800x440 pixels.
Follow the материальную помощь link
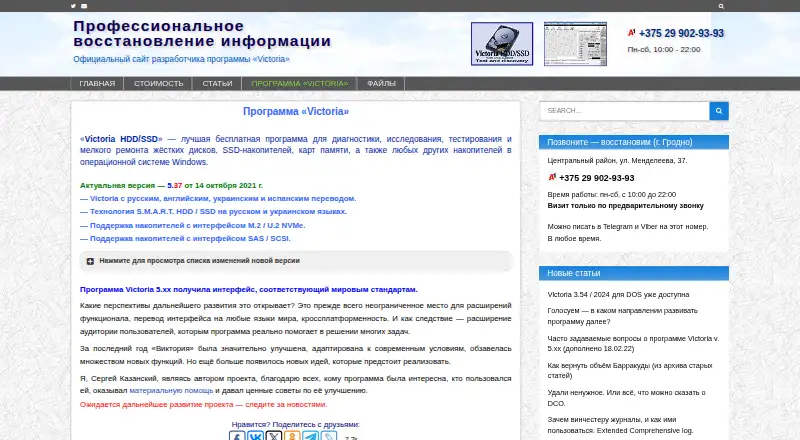[171, 390]
